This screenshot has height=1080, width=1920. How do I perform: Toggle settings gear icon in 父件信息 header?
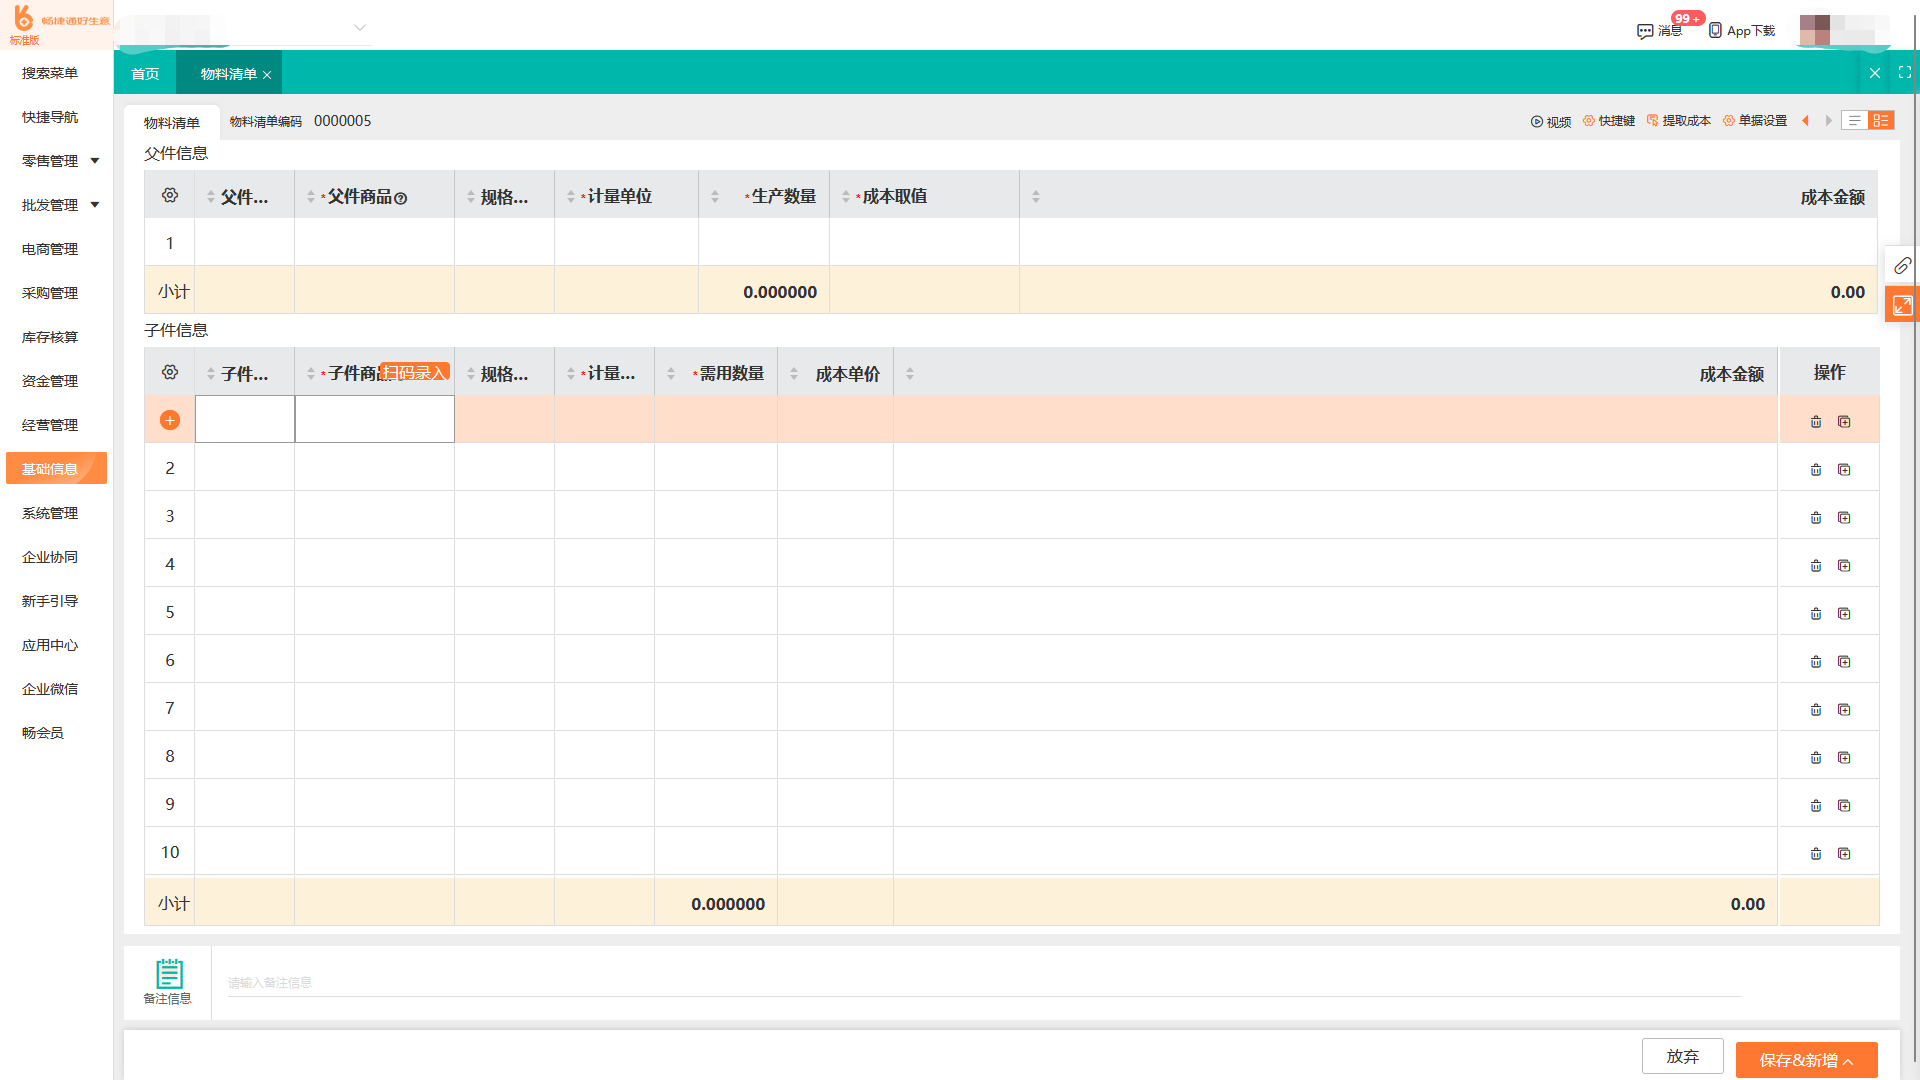point(167,195)
